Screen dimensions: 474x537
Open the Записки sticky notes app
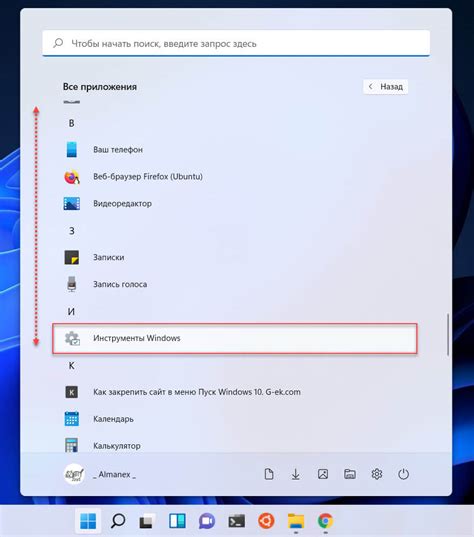tap(235, 258)
